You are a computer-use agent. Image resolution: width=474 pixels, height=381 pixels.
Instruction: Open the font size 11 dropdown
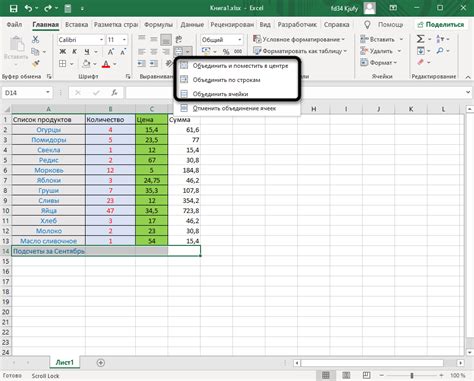[124, 40]
